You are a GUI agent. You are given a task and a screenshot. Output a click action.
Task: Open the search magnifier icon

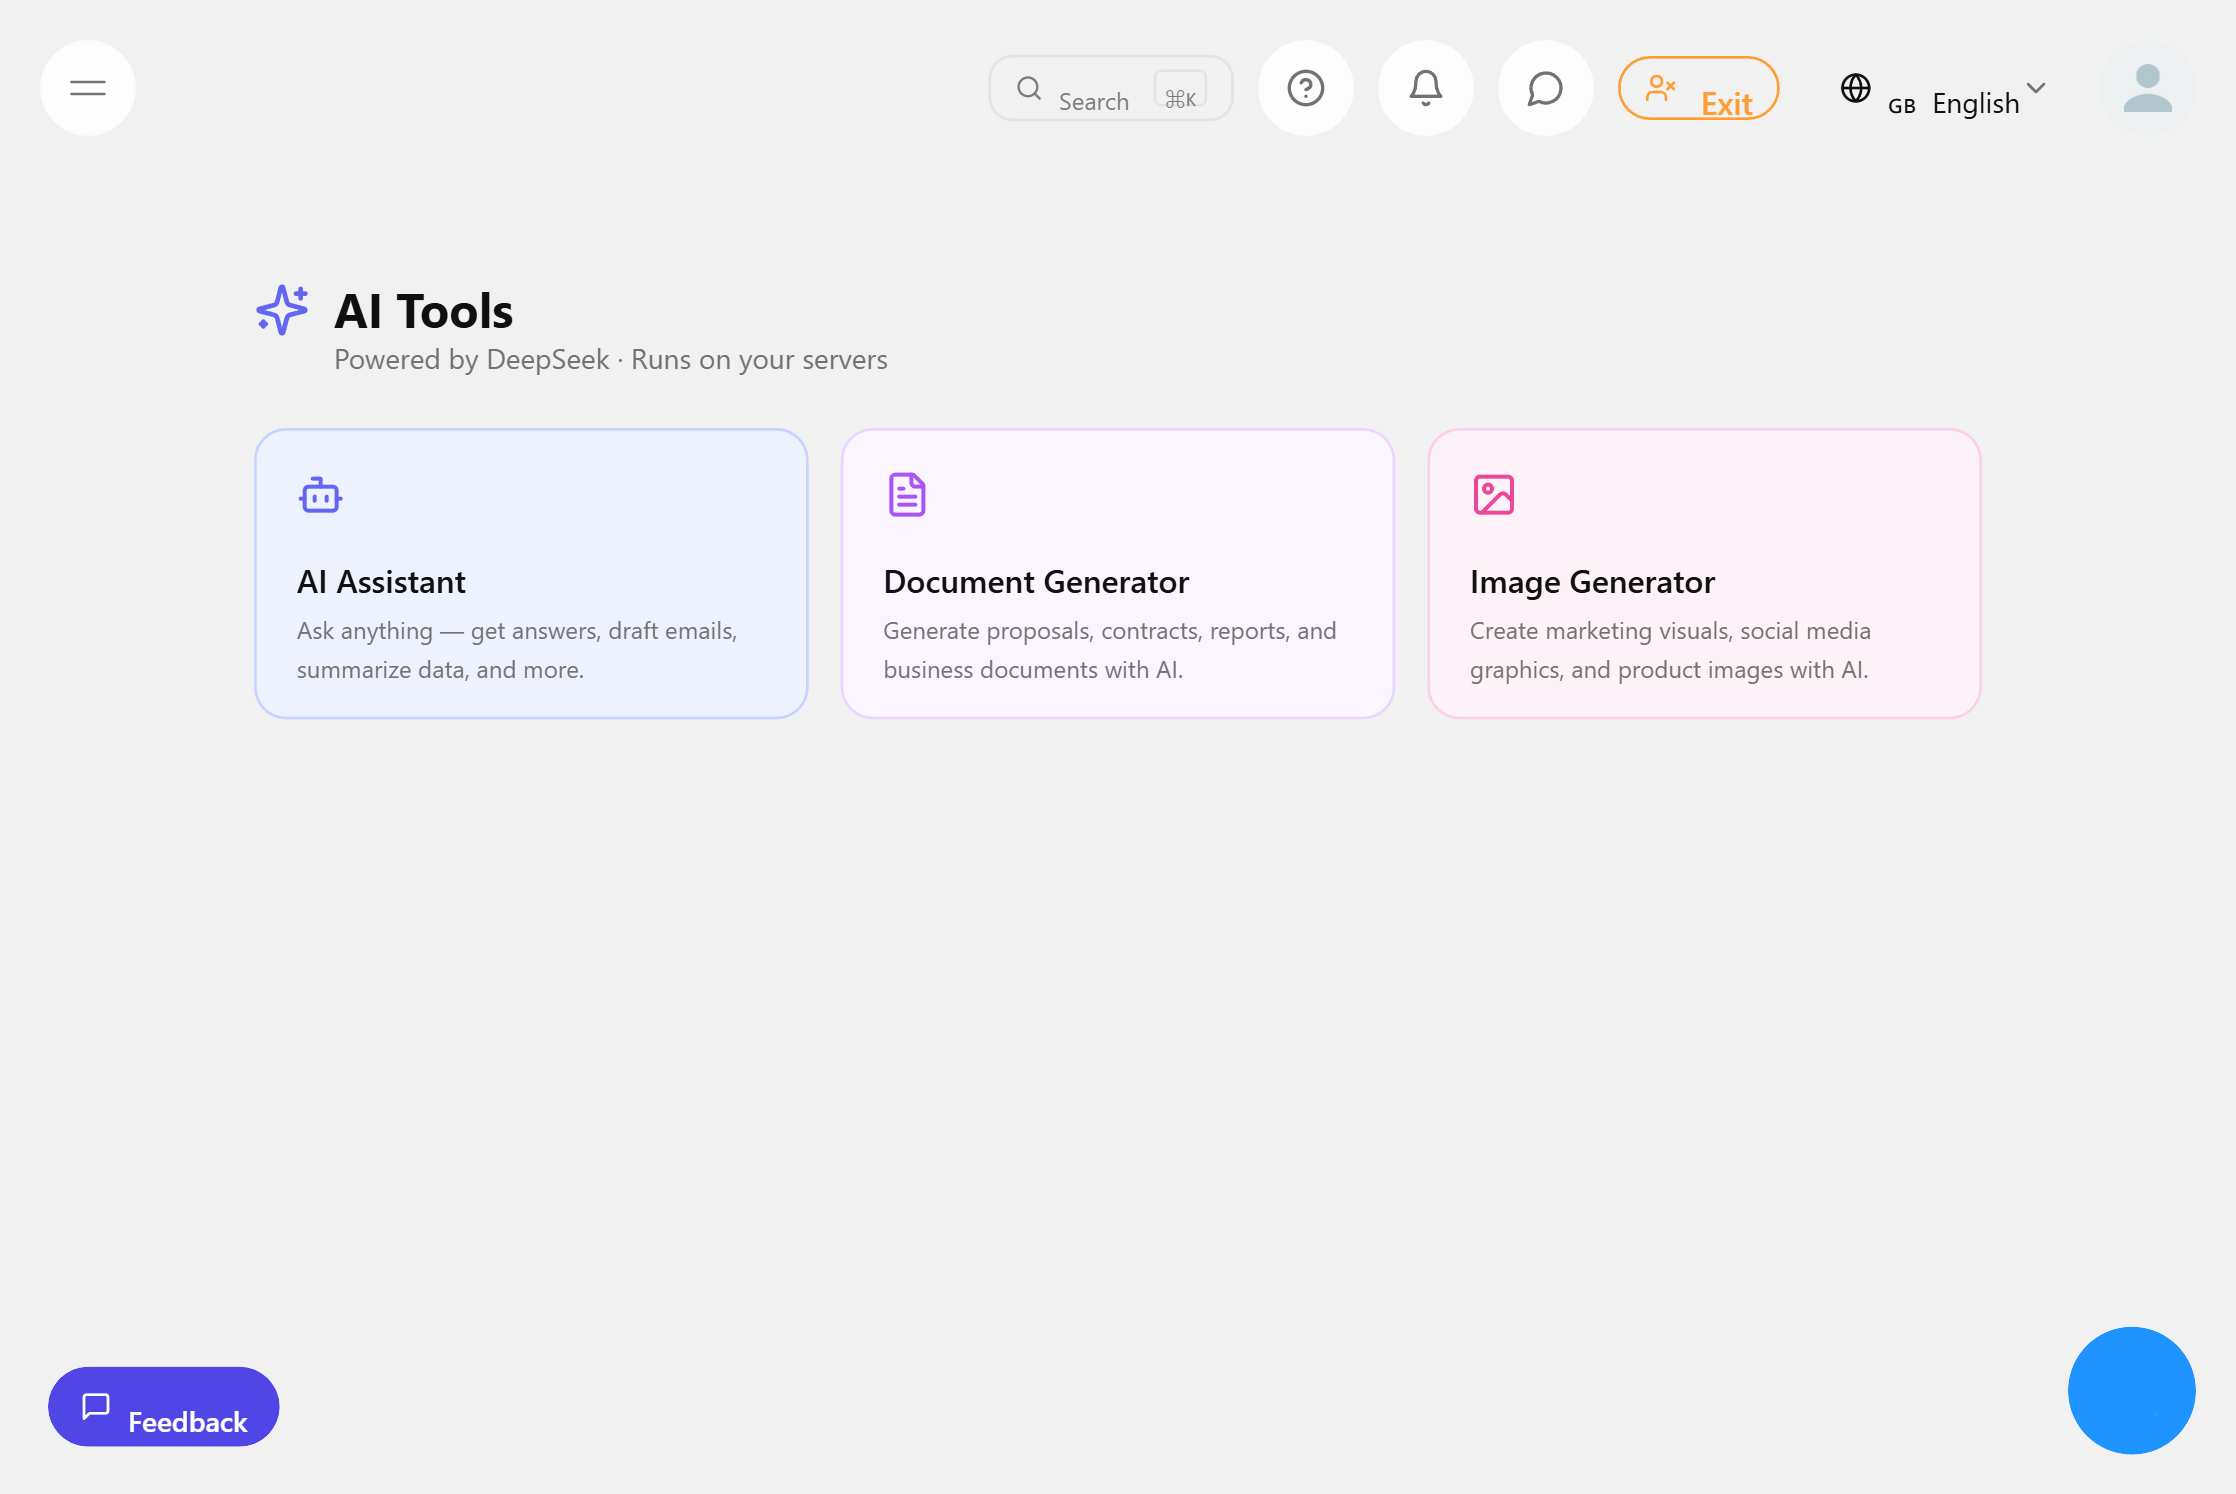(1029, 88)
